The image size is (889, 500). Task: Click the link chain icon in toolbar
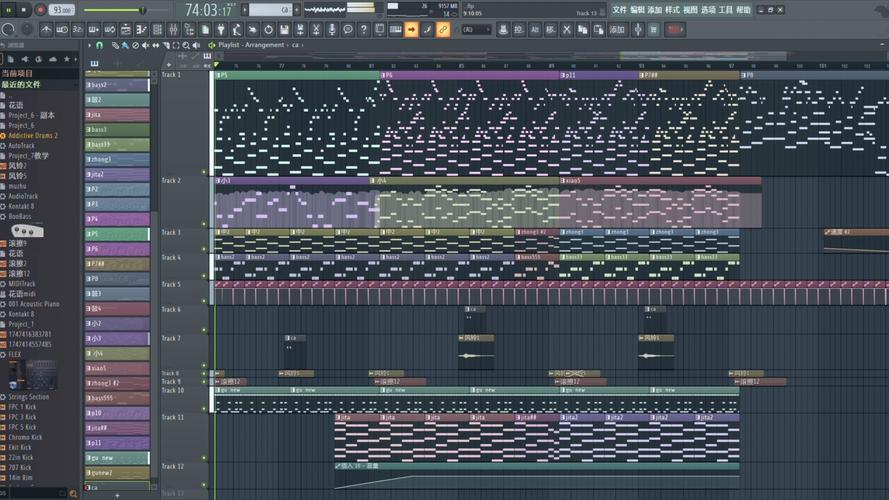coord(443,29)
